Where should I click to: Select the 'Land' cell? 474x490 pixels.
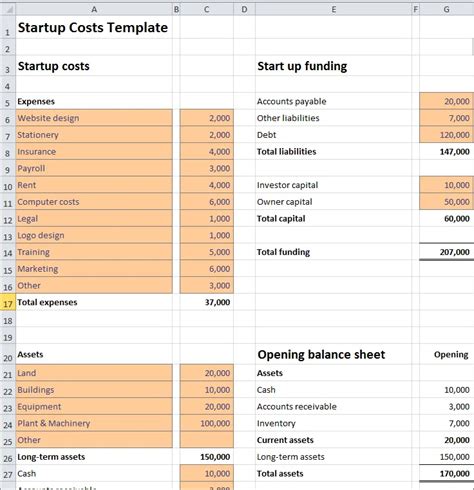pyautogui.click(x=94, y=373)
